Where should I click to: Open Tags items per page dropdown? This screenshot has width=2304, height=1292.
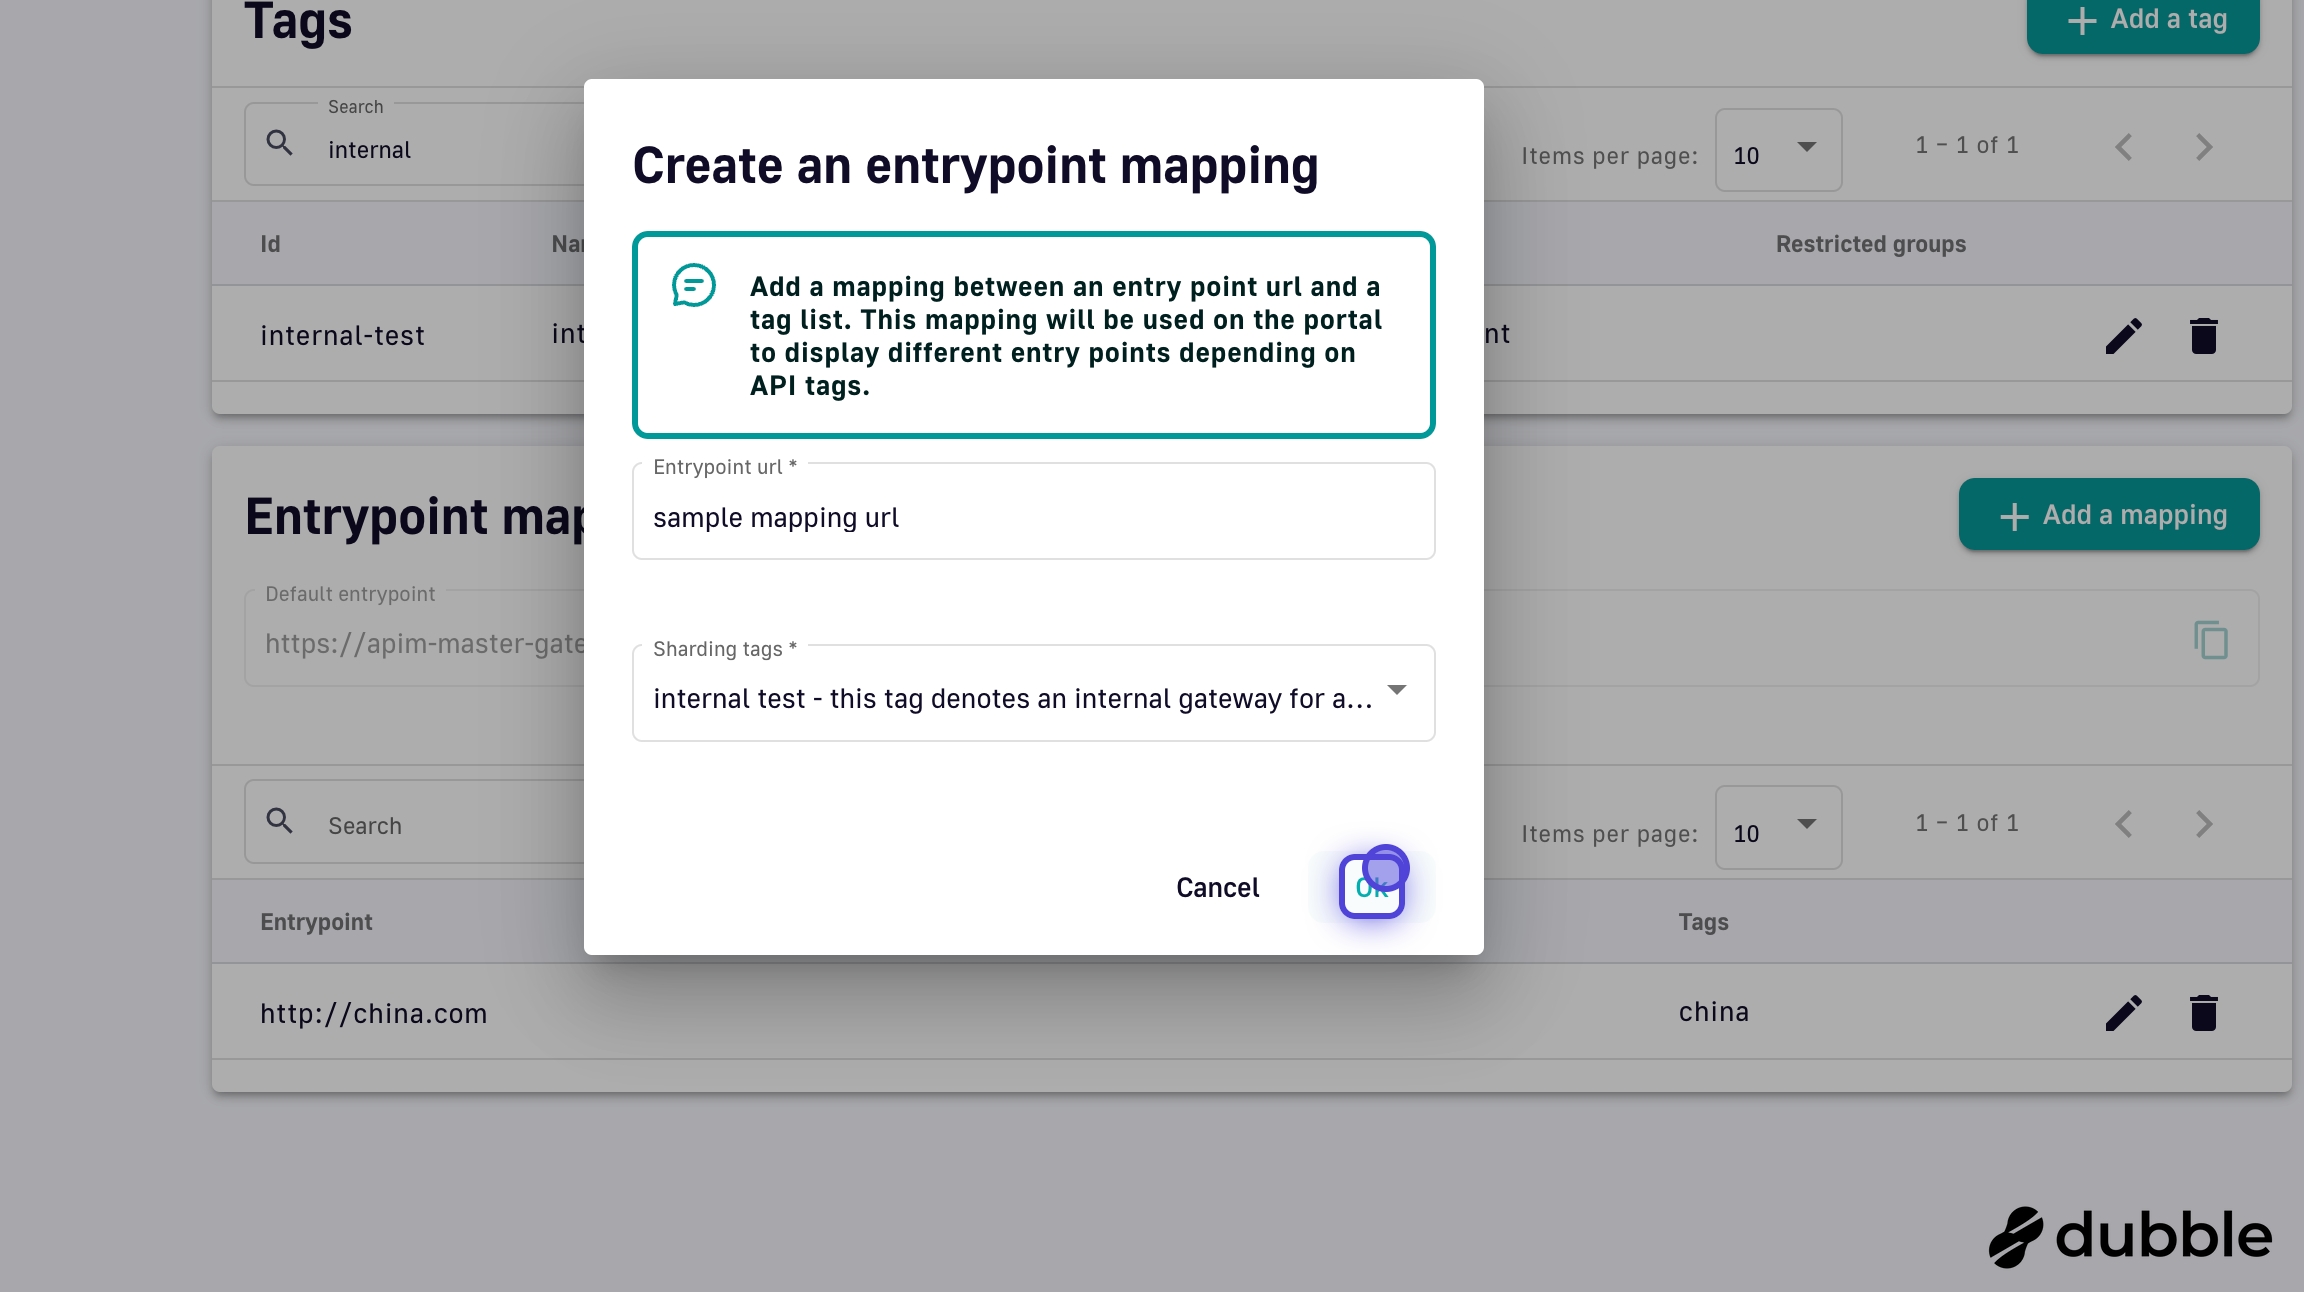click(x=1777, y=151)
